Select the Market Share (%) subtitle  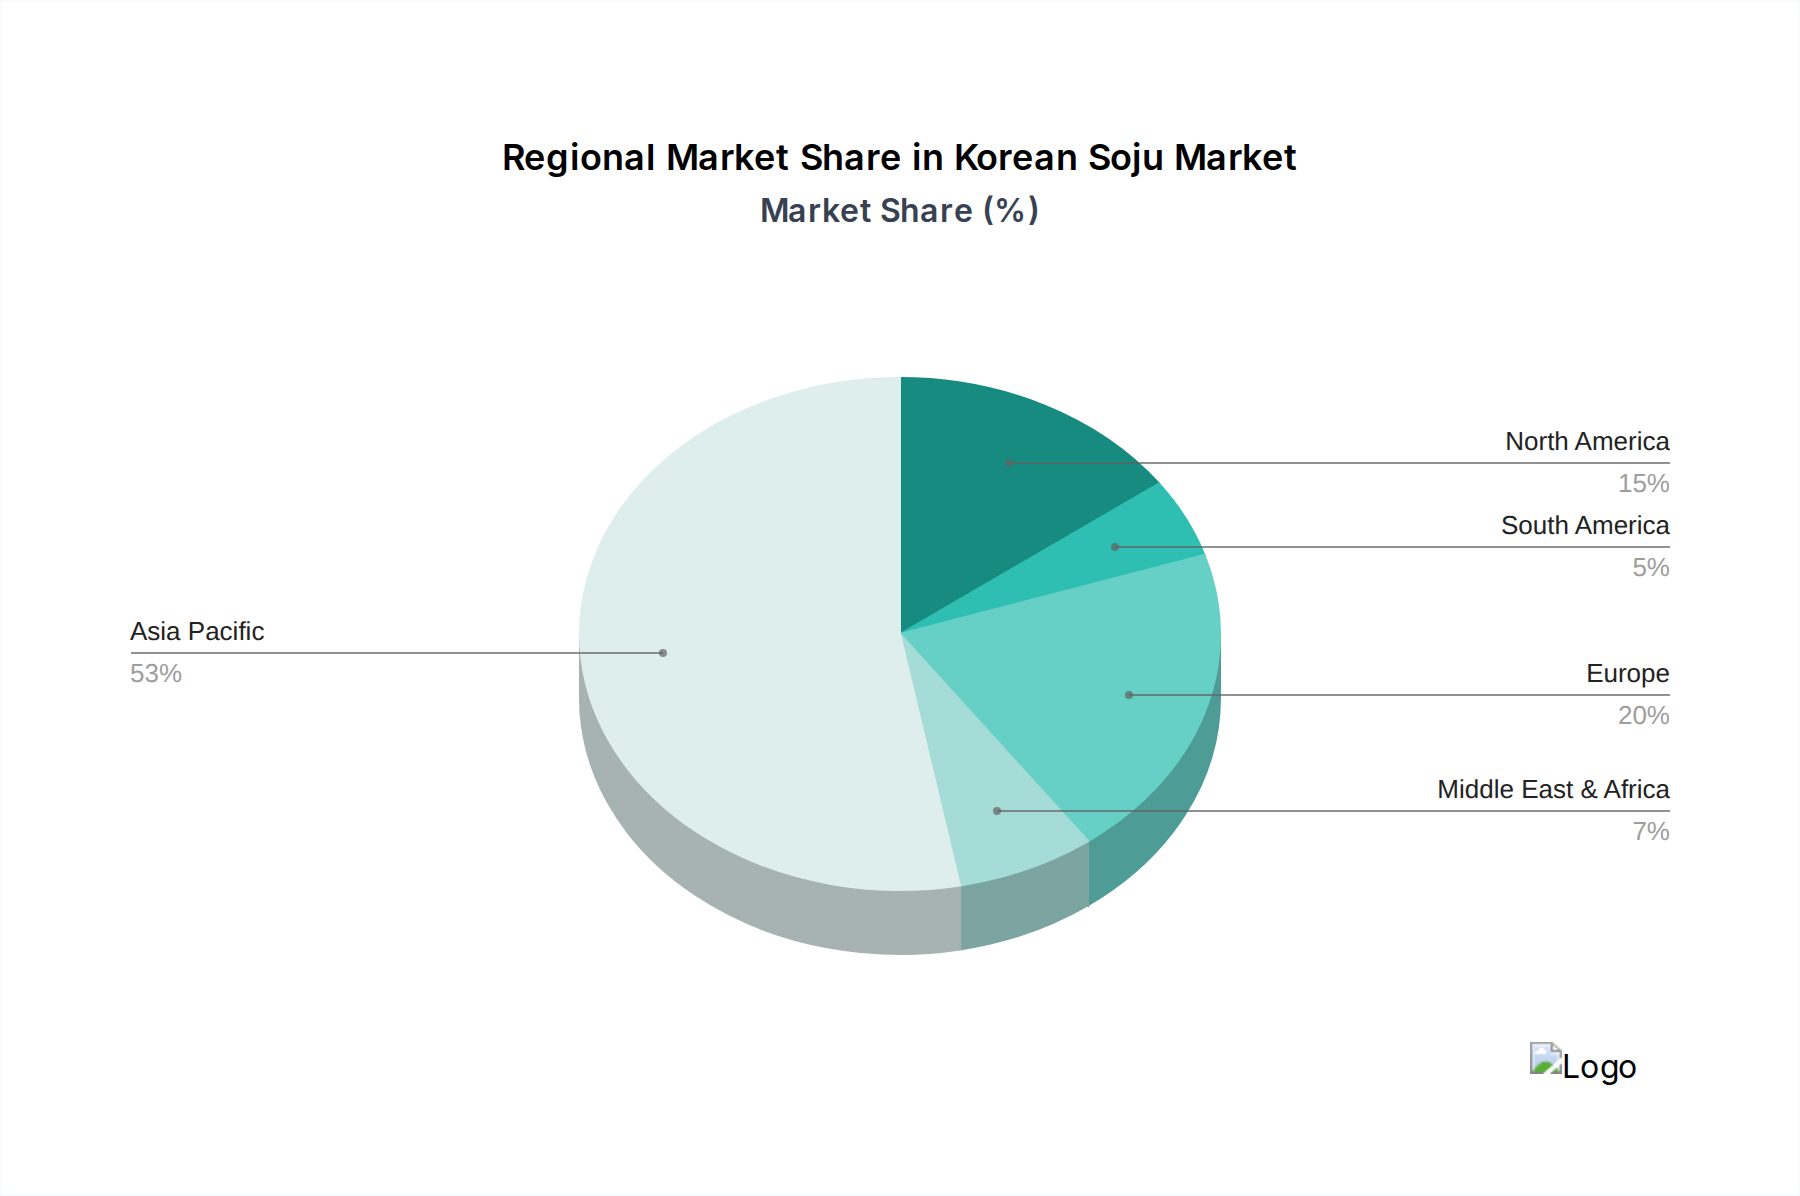coord(899,210)
